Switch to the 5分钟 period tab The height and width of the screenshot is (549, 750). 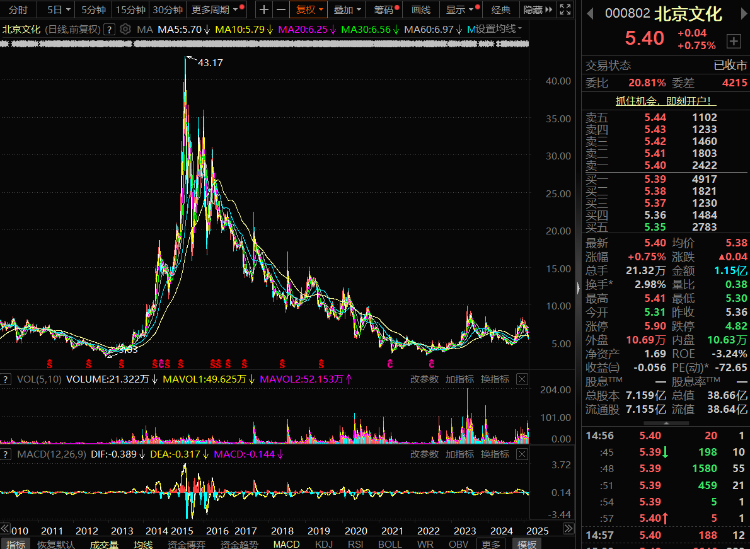(93, 9)
